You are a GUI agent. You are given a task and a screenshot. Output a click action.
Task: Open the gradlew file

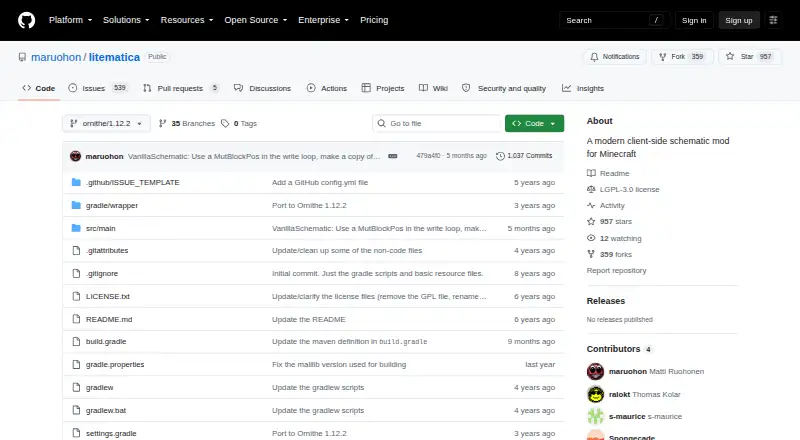coord(99,387)
